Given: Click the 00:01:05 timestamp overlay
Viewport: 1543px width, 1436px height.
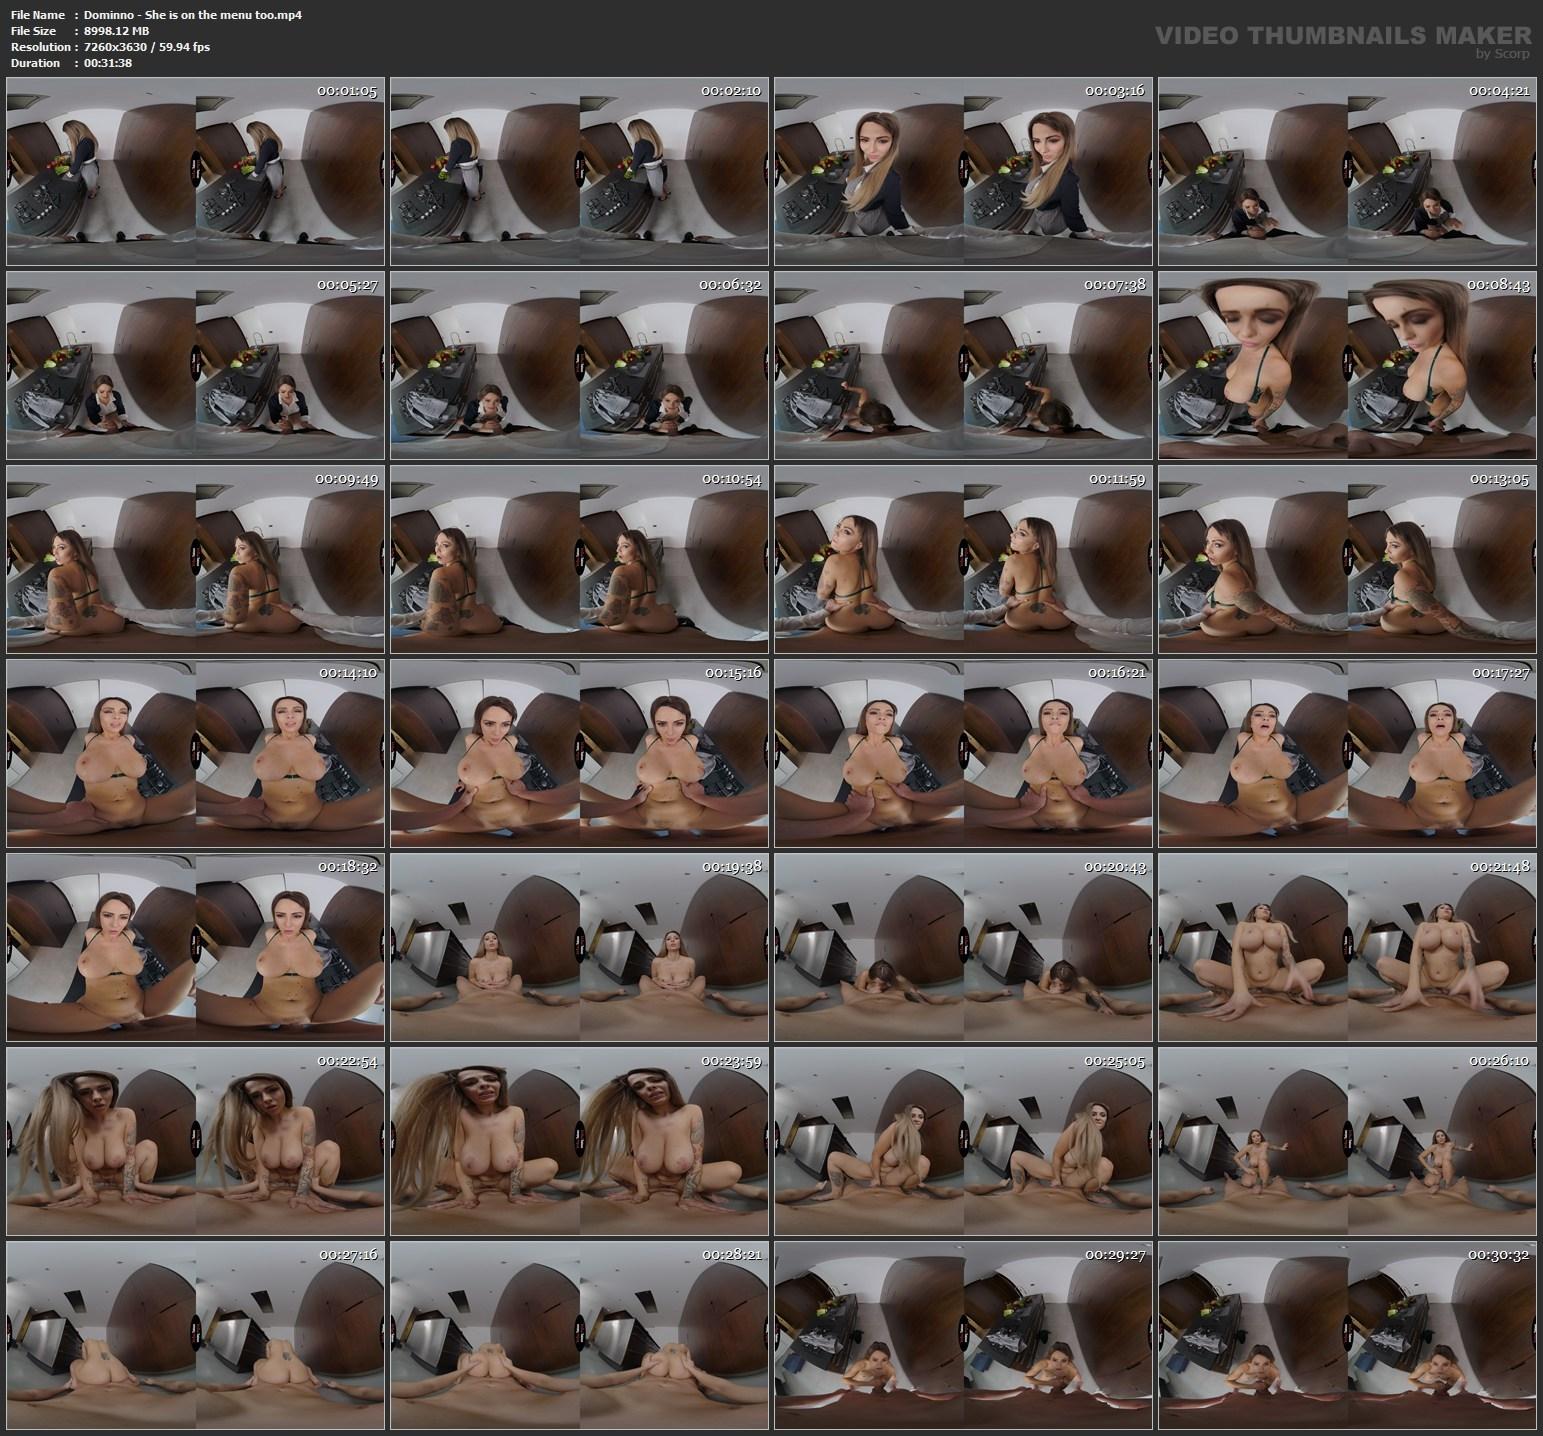Looking at the screenshot, I should point(347,91).
